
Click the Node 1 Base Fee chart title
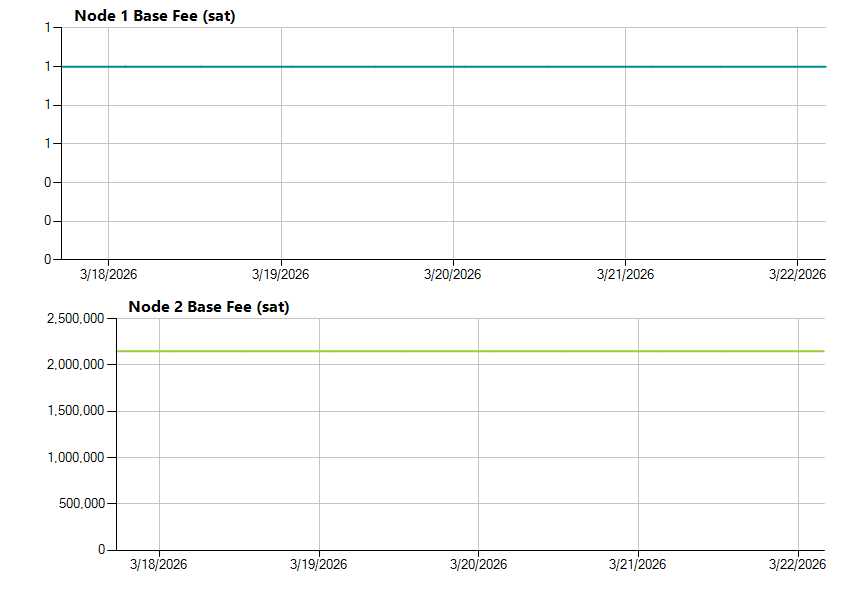[155, 16]
